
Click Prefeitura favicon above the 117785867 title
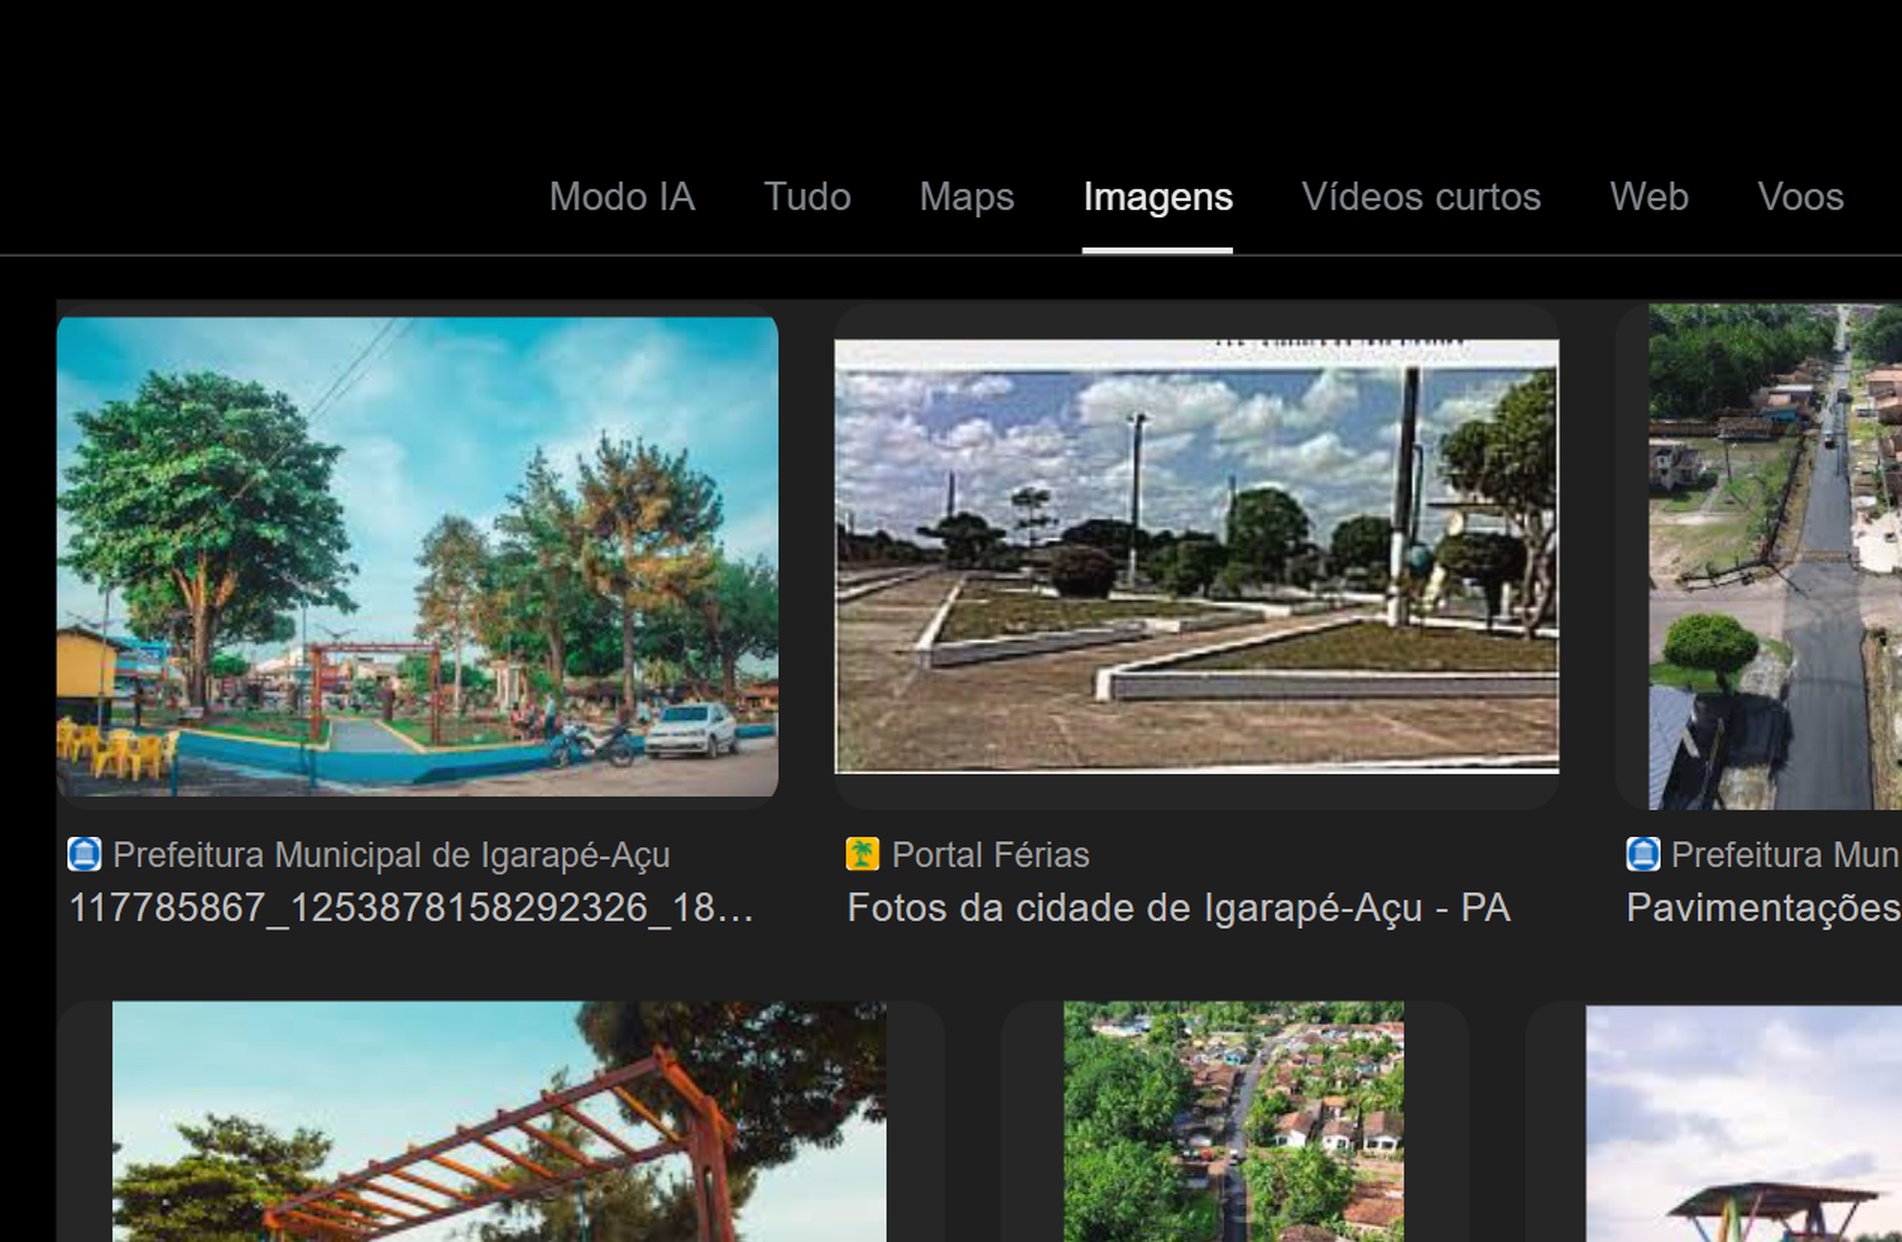pos(84,855)
